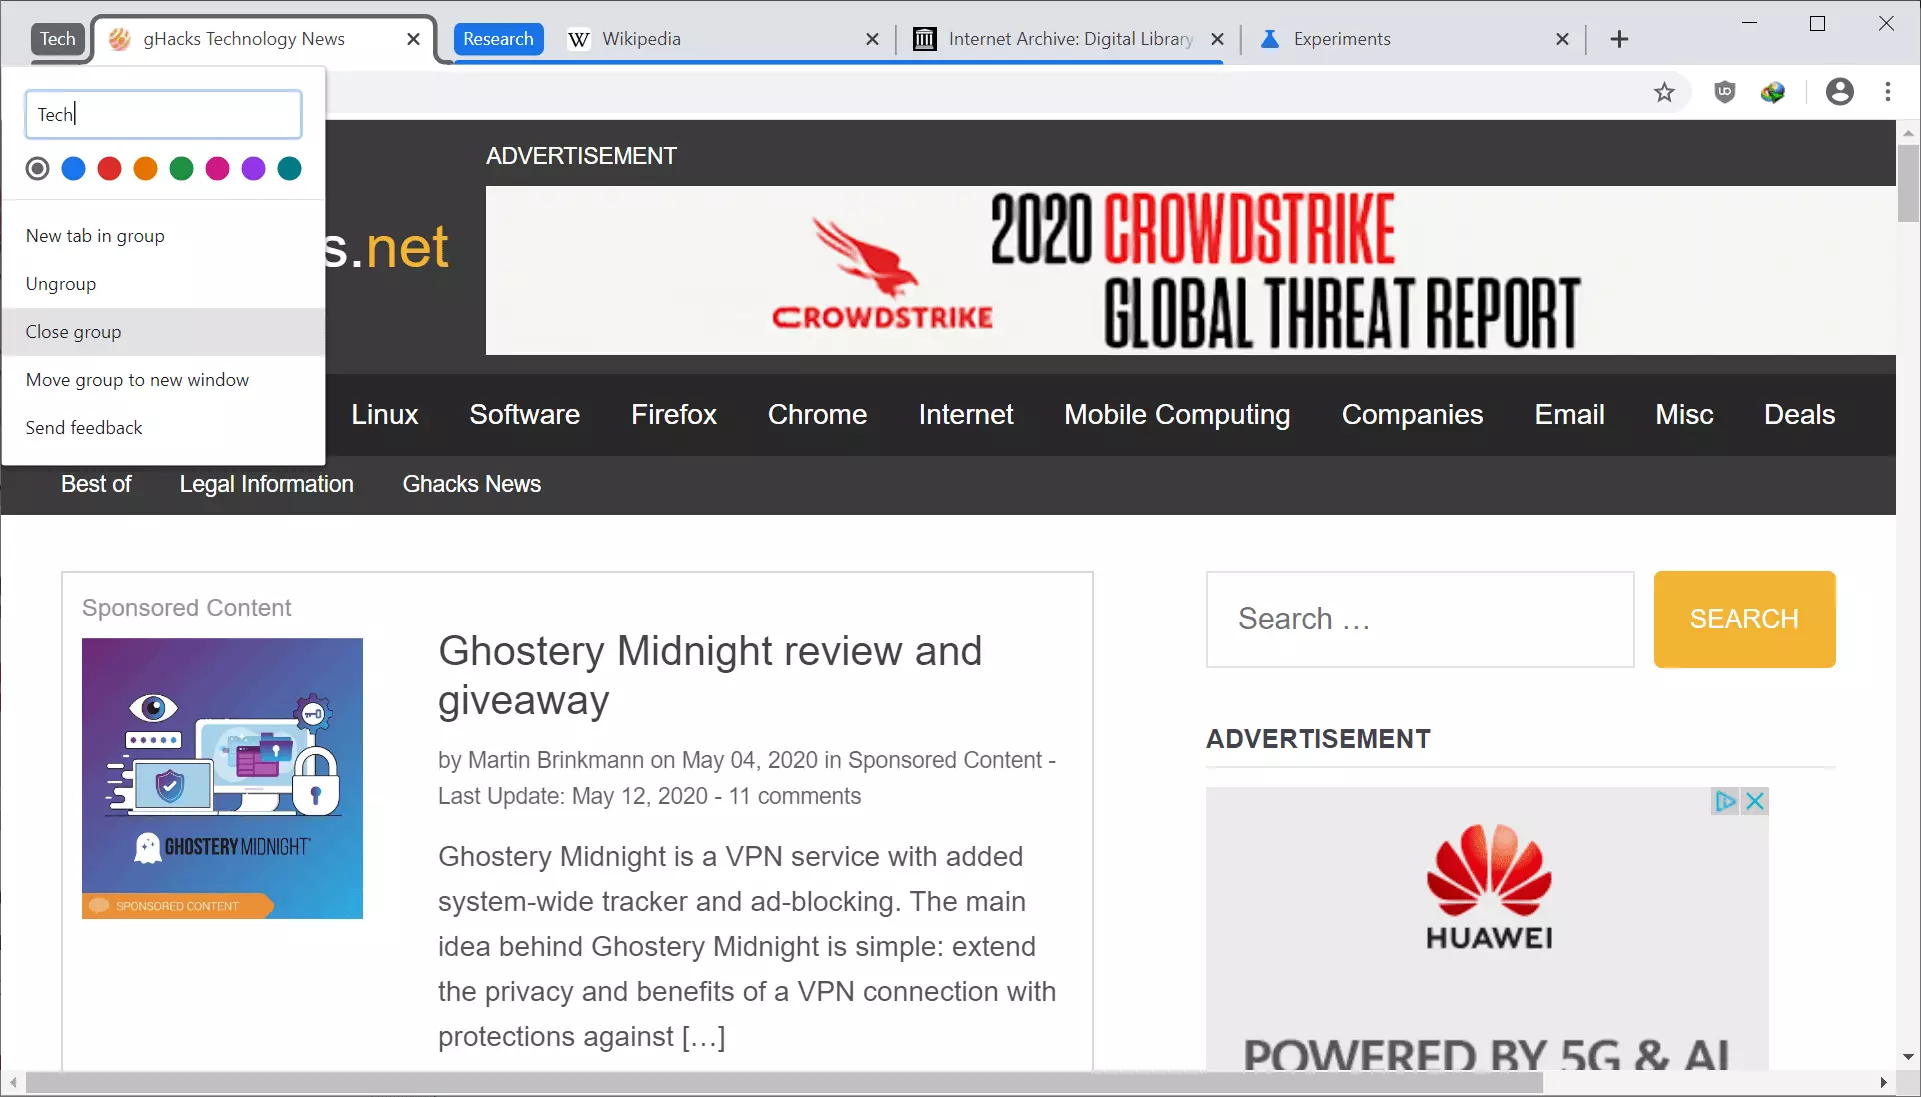The height and width of the screenshot is (1097, 1921).
Task: Click Ungroup in the context menu
Action: (59, 283)
